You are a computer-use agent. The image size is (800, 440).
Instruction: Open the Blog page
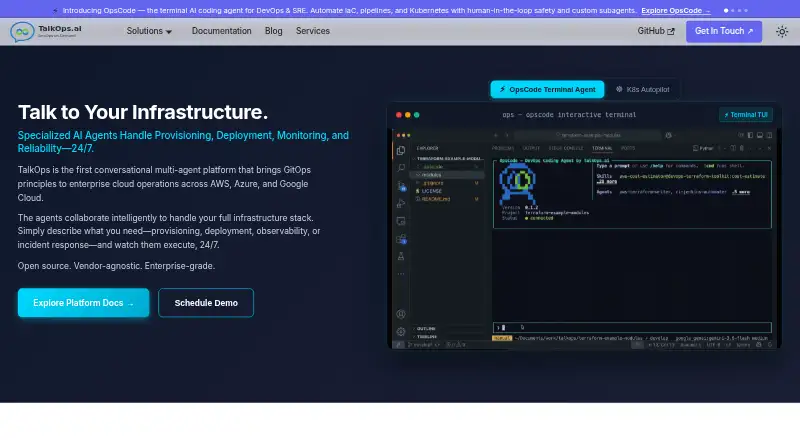coord(273,31)
